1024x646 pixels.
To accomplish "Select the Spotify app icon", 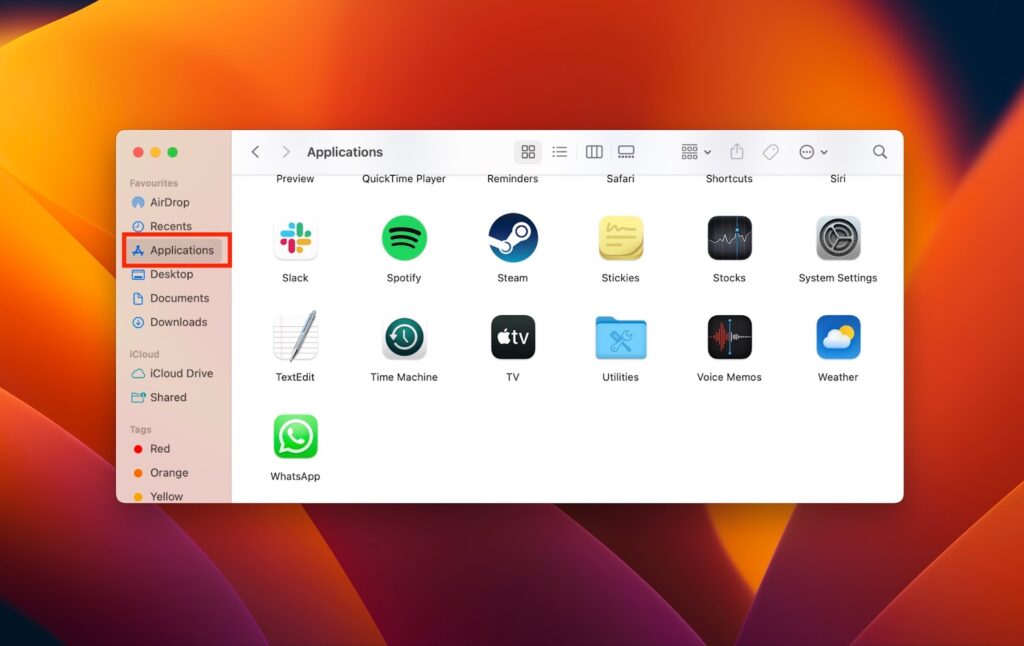I will click(404, 238).
